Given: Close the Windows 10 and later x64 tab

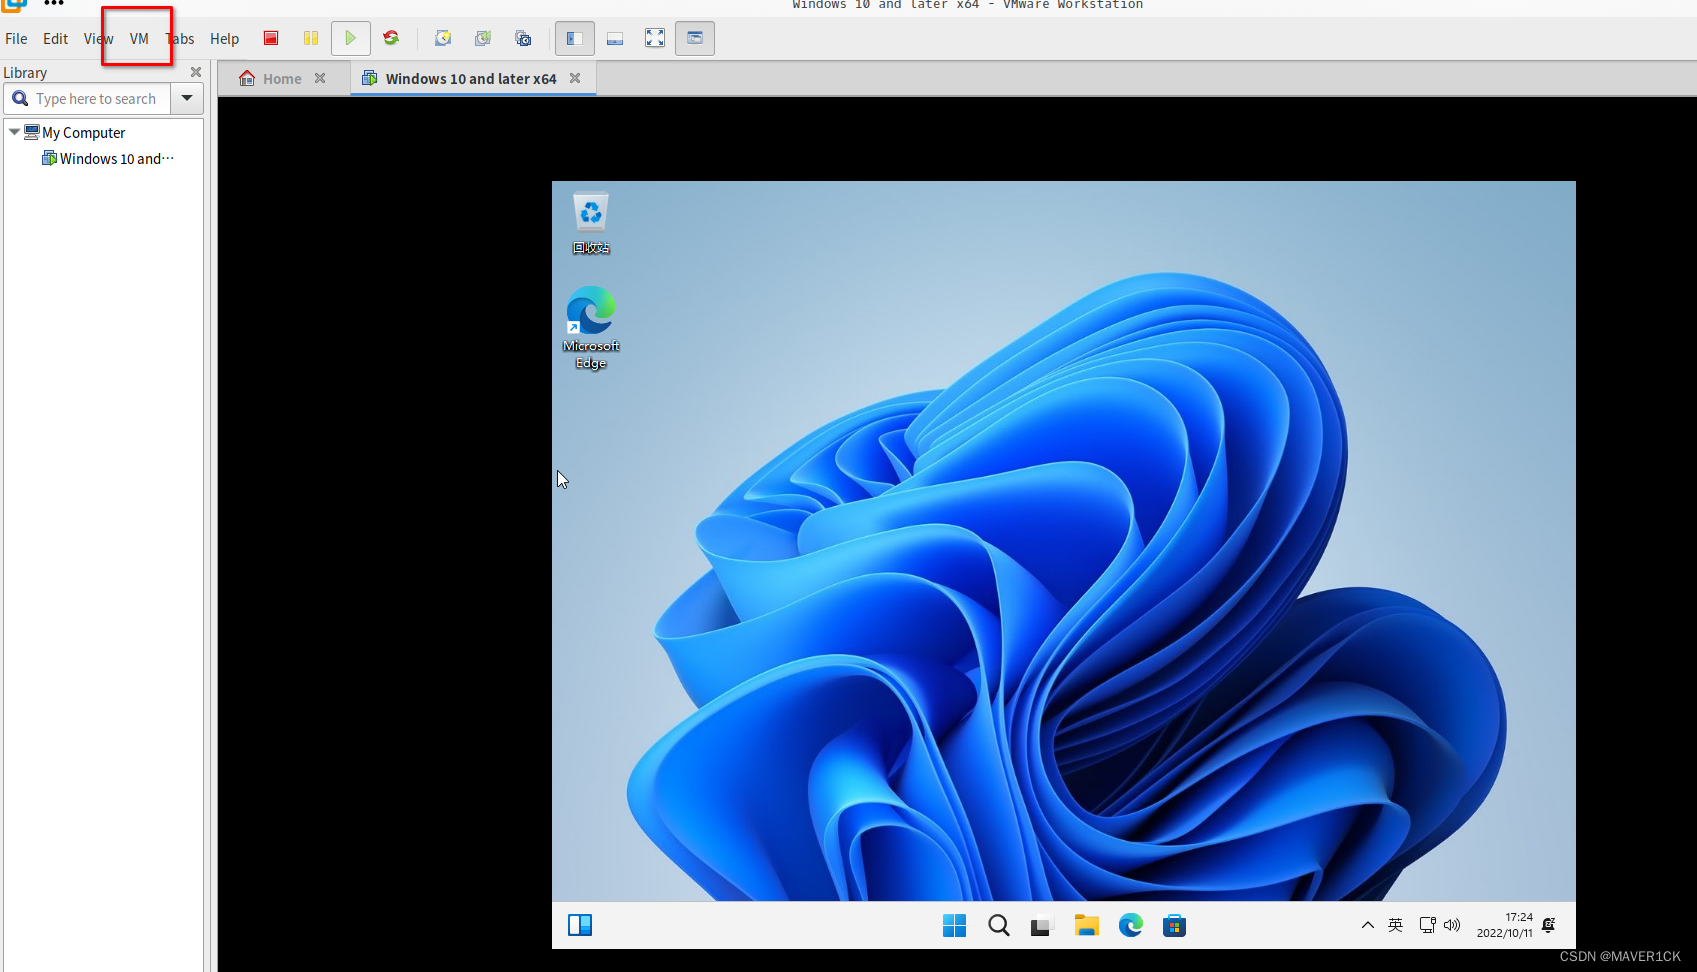Looking at the screenshot, I should pyautogui.click(x=575, y=77).
